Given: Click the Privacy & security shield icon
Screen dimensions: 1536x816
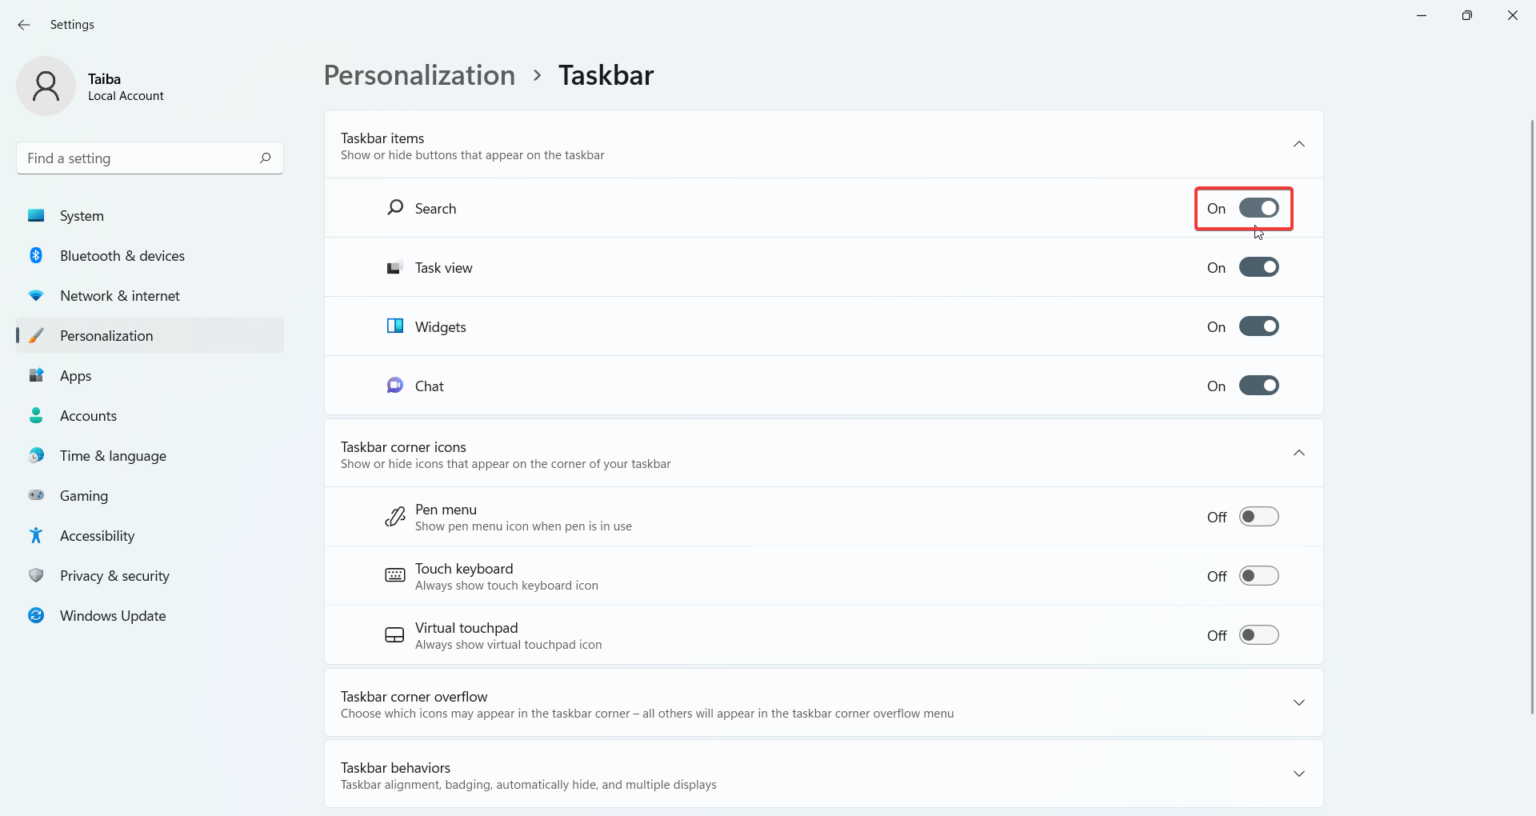Looking at the screenshot, I should (36, 576).
